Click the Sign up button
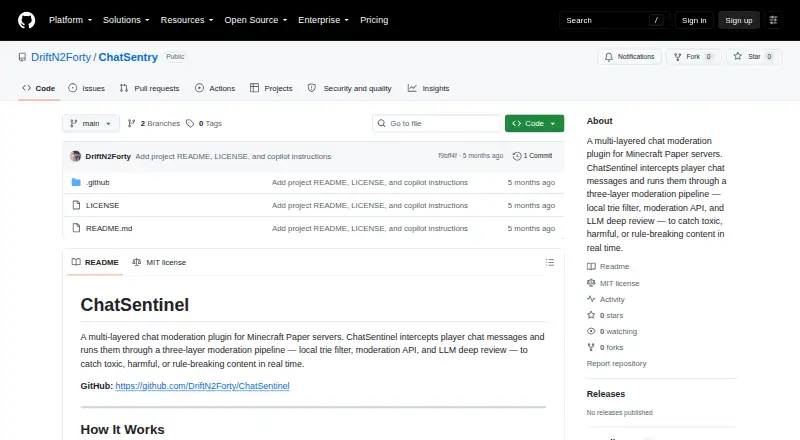This screenshot has width=800, height=440. [739, 20]
